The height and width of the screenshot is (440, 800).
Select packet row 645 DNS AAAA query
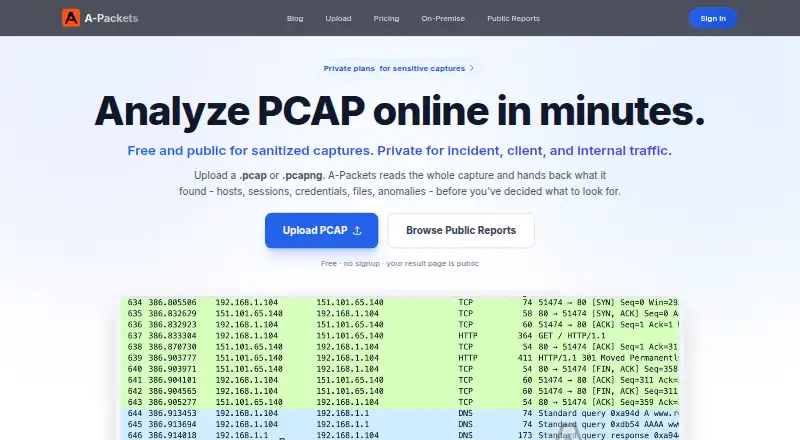point(400,425)
